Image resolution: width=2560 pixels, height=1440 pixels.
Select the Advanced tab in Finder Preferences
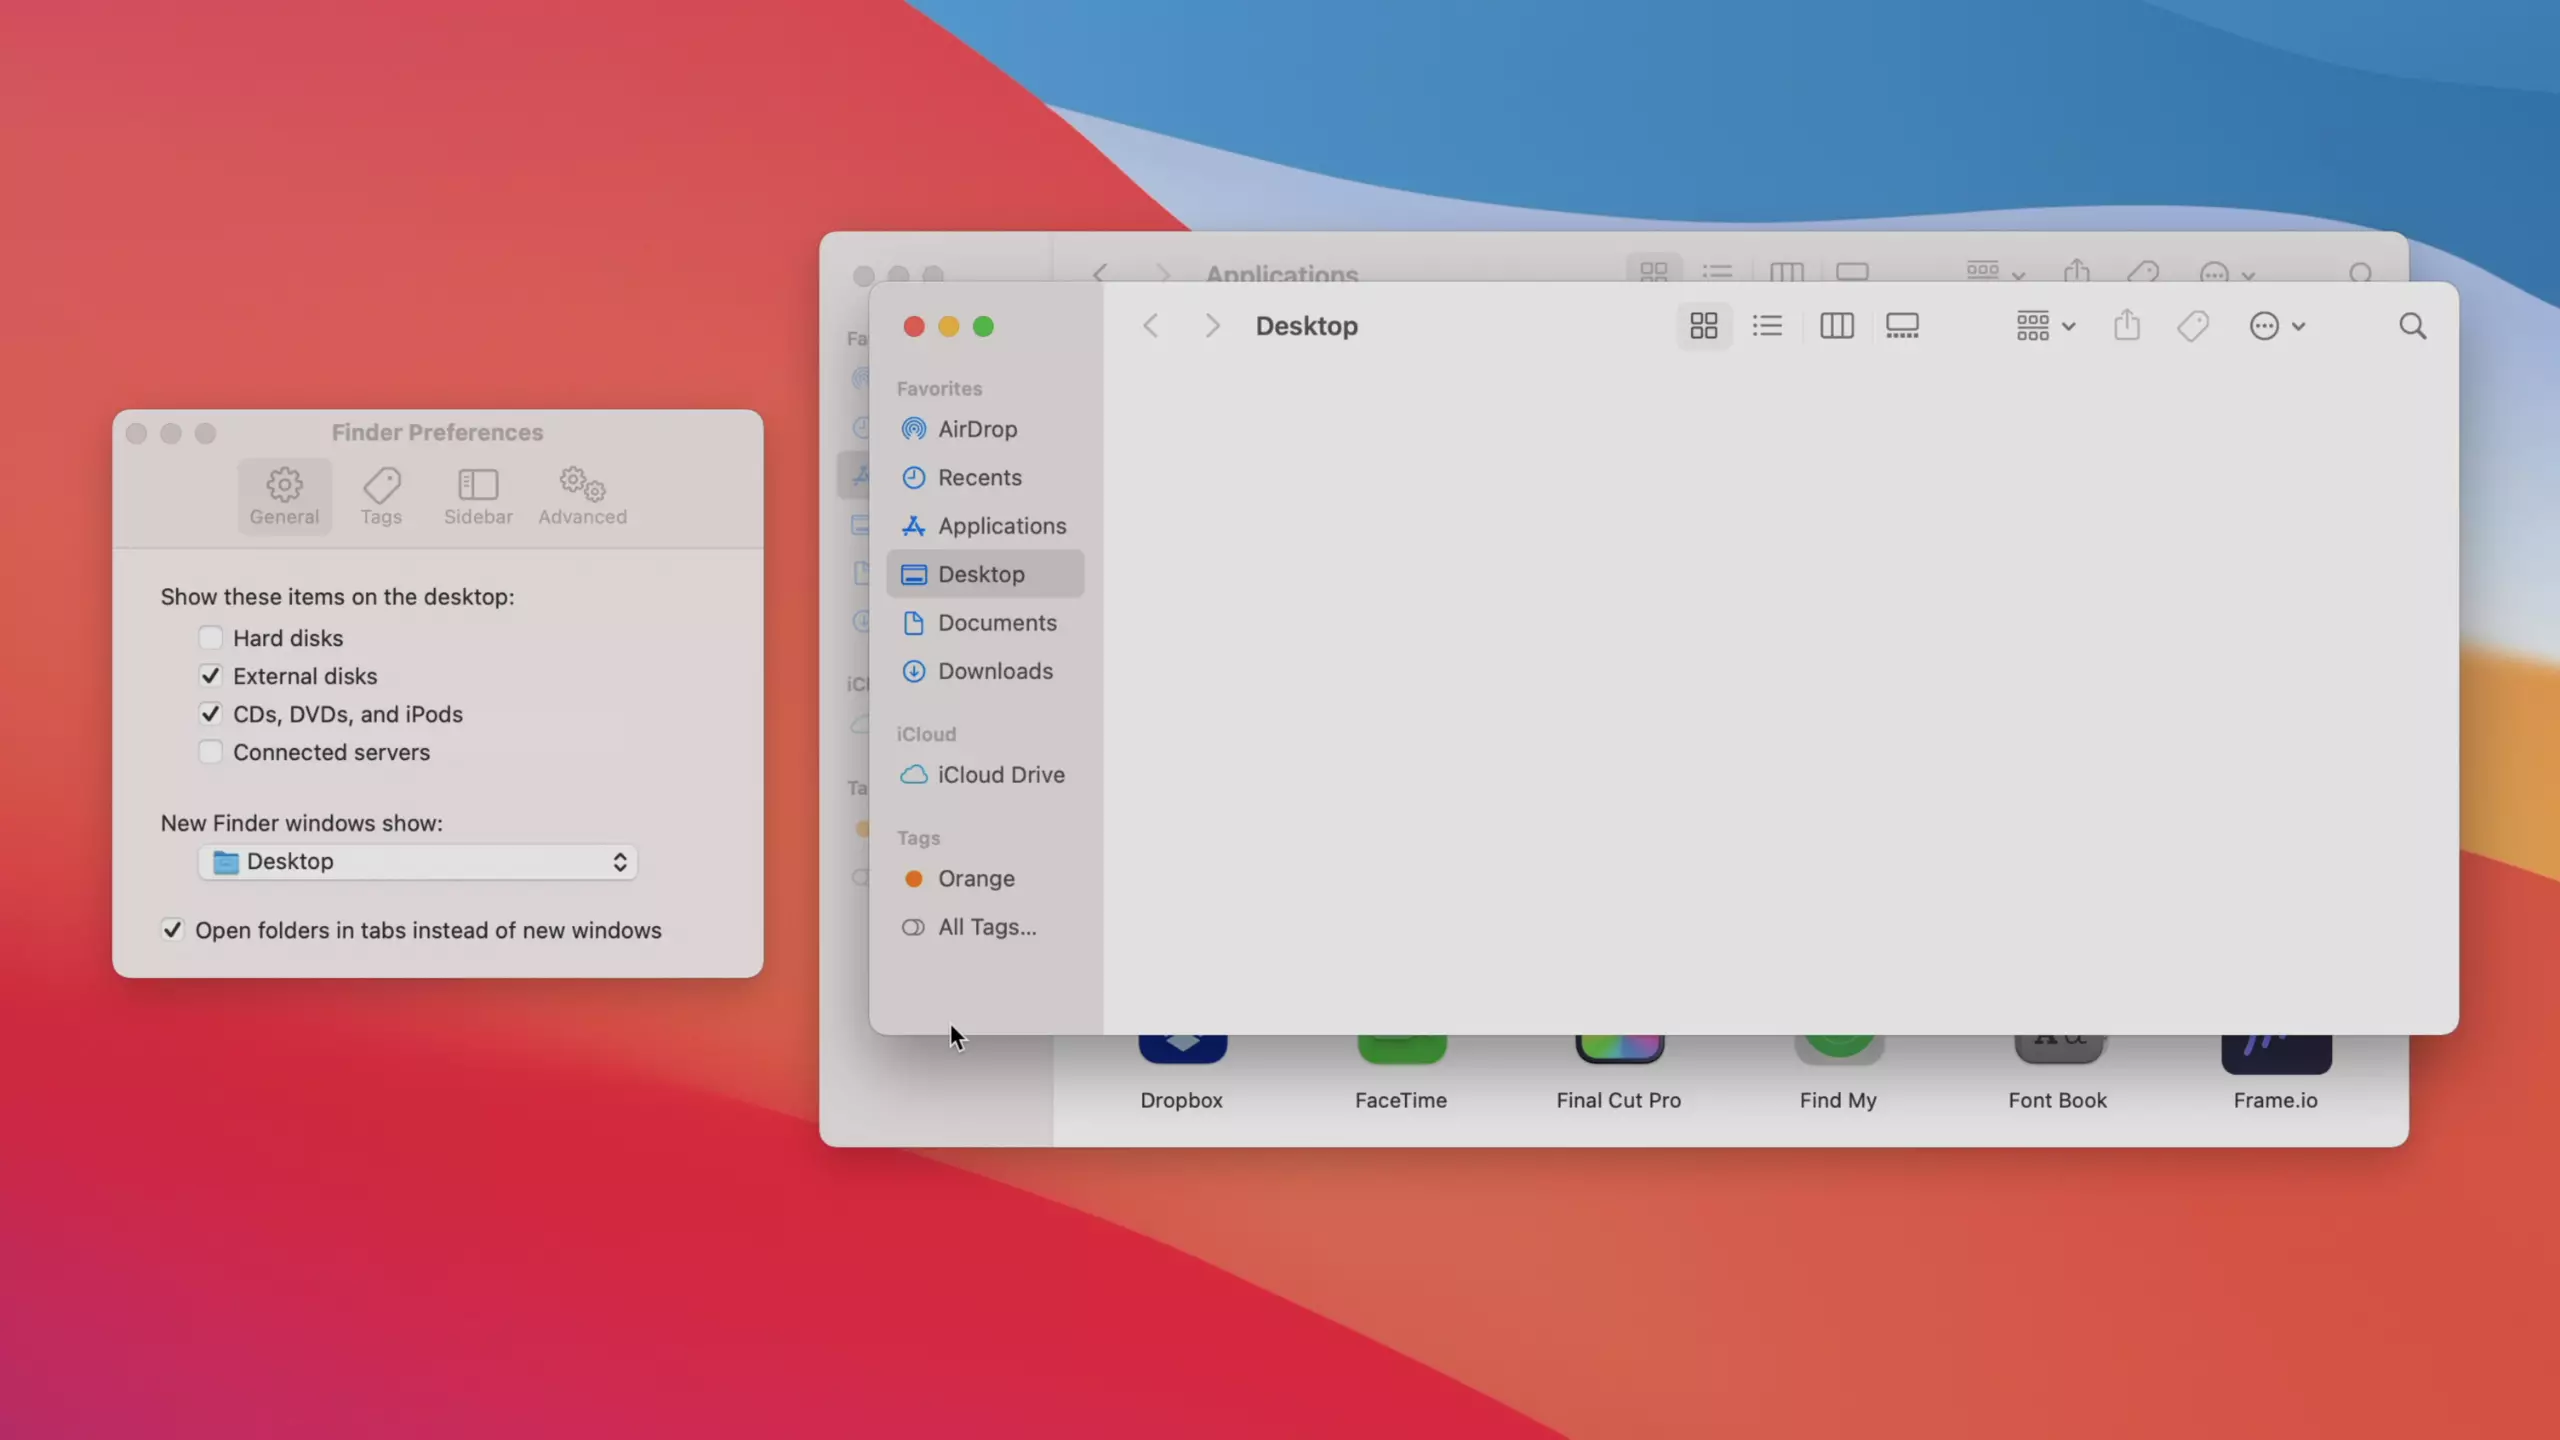[582, 494]
